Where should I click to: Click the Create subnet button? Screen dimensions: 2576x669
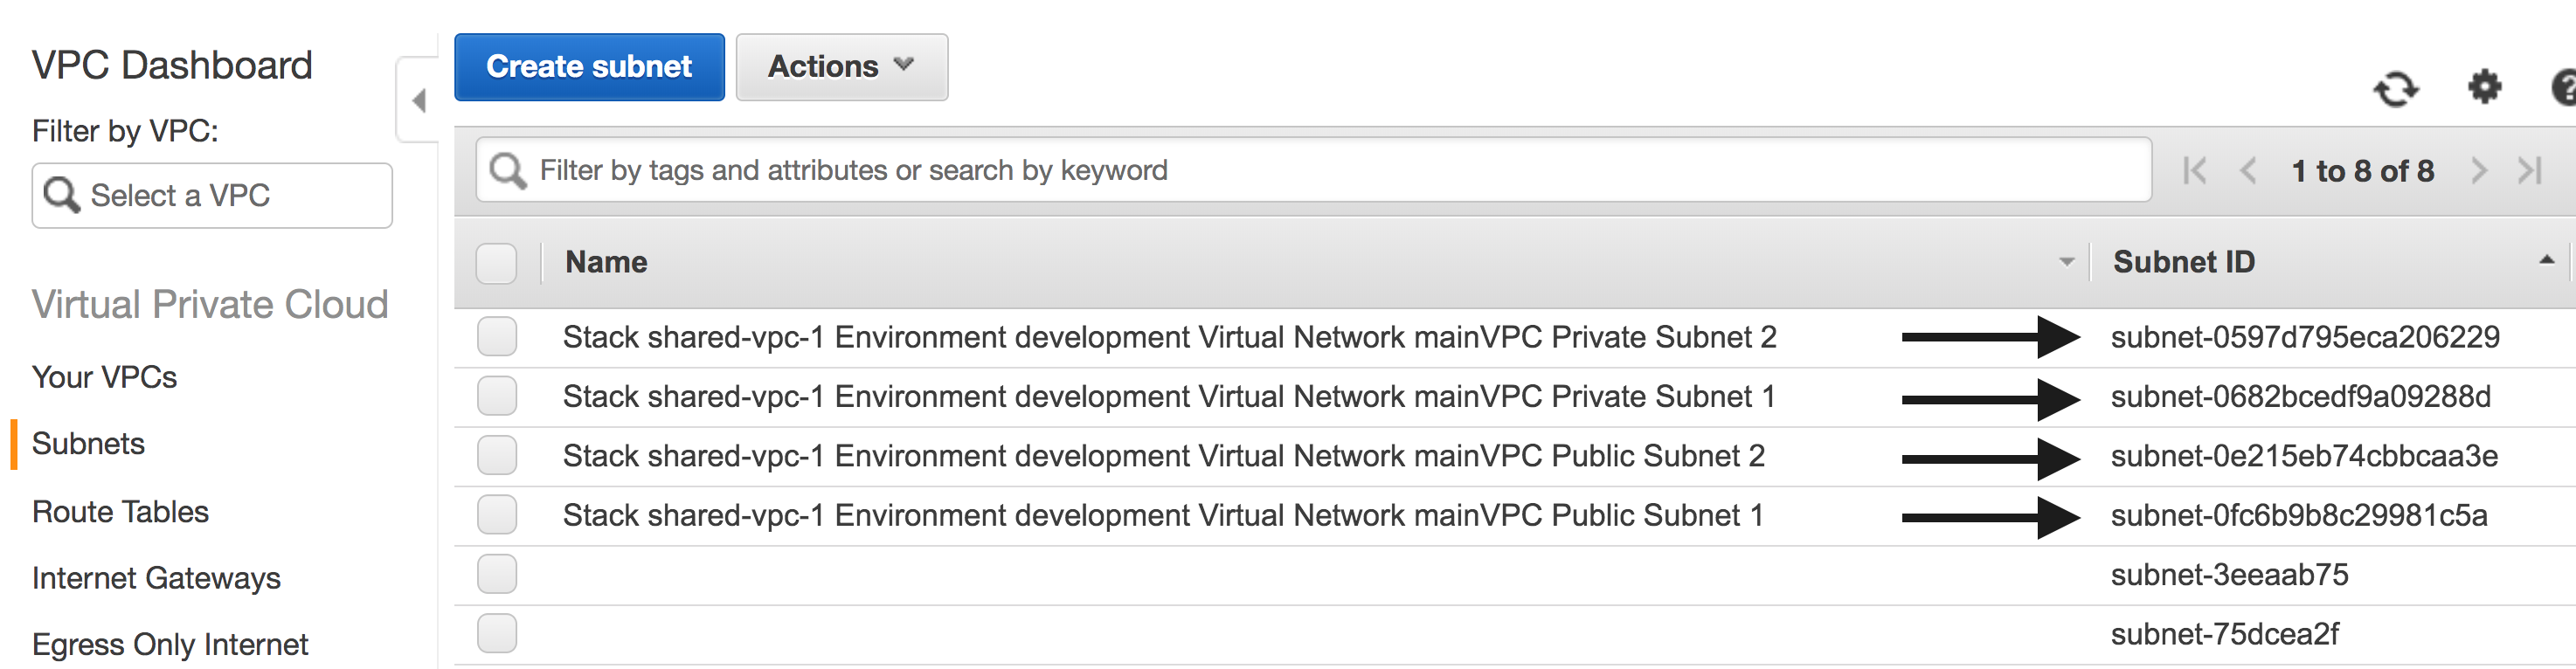point(589,67)
